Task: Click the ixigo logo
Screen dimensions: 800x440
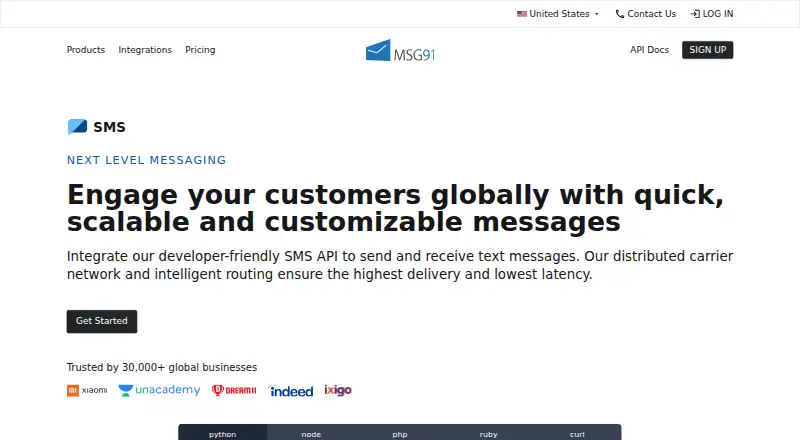Action: 338,390
